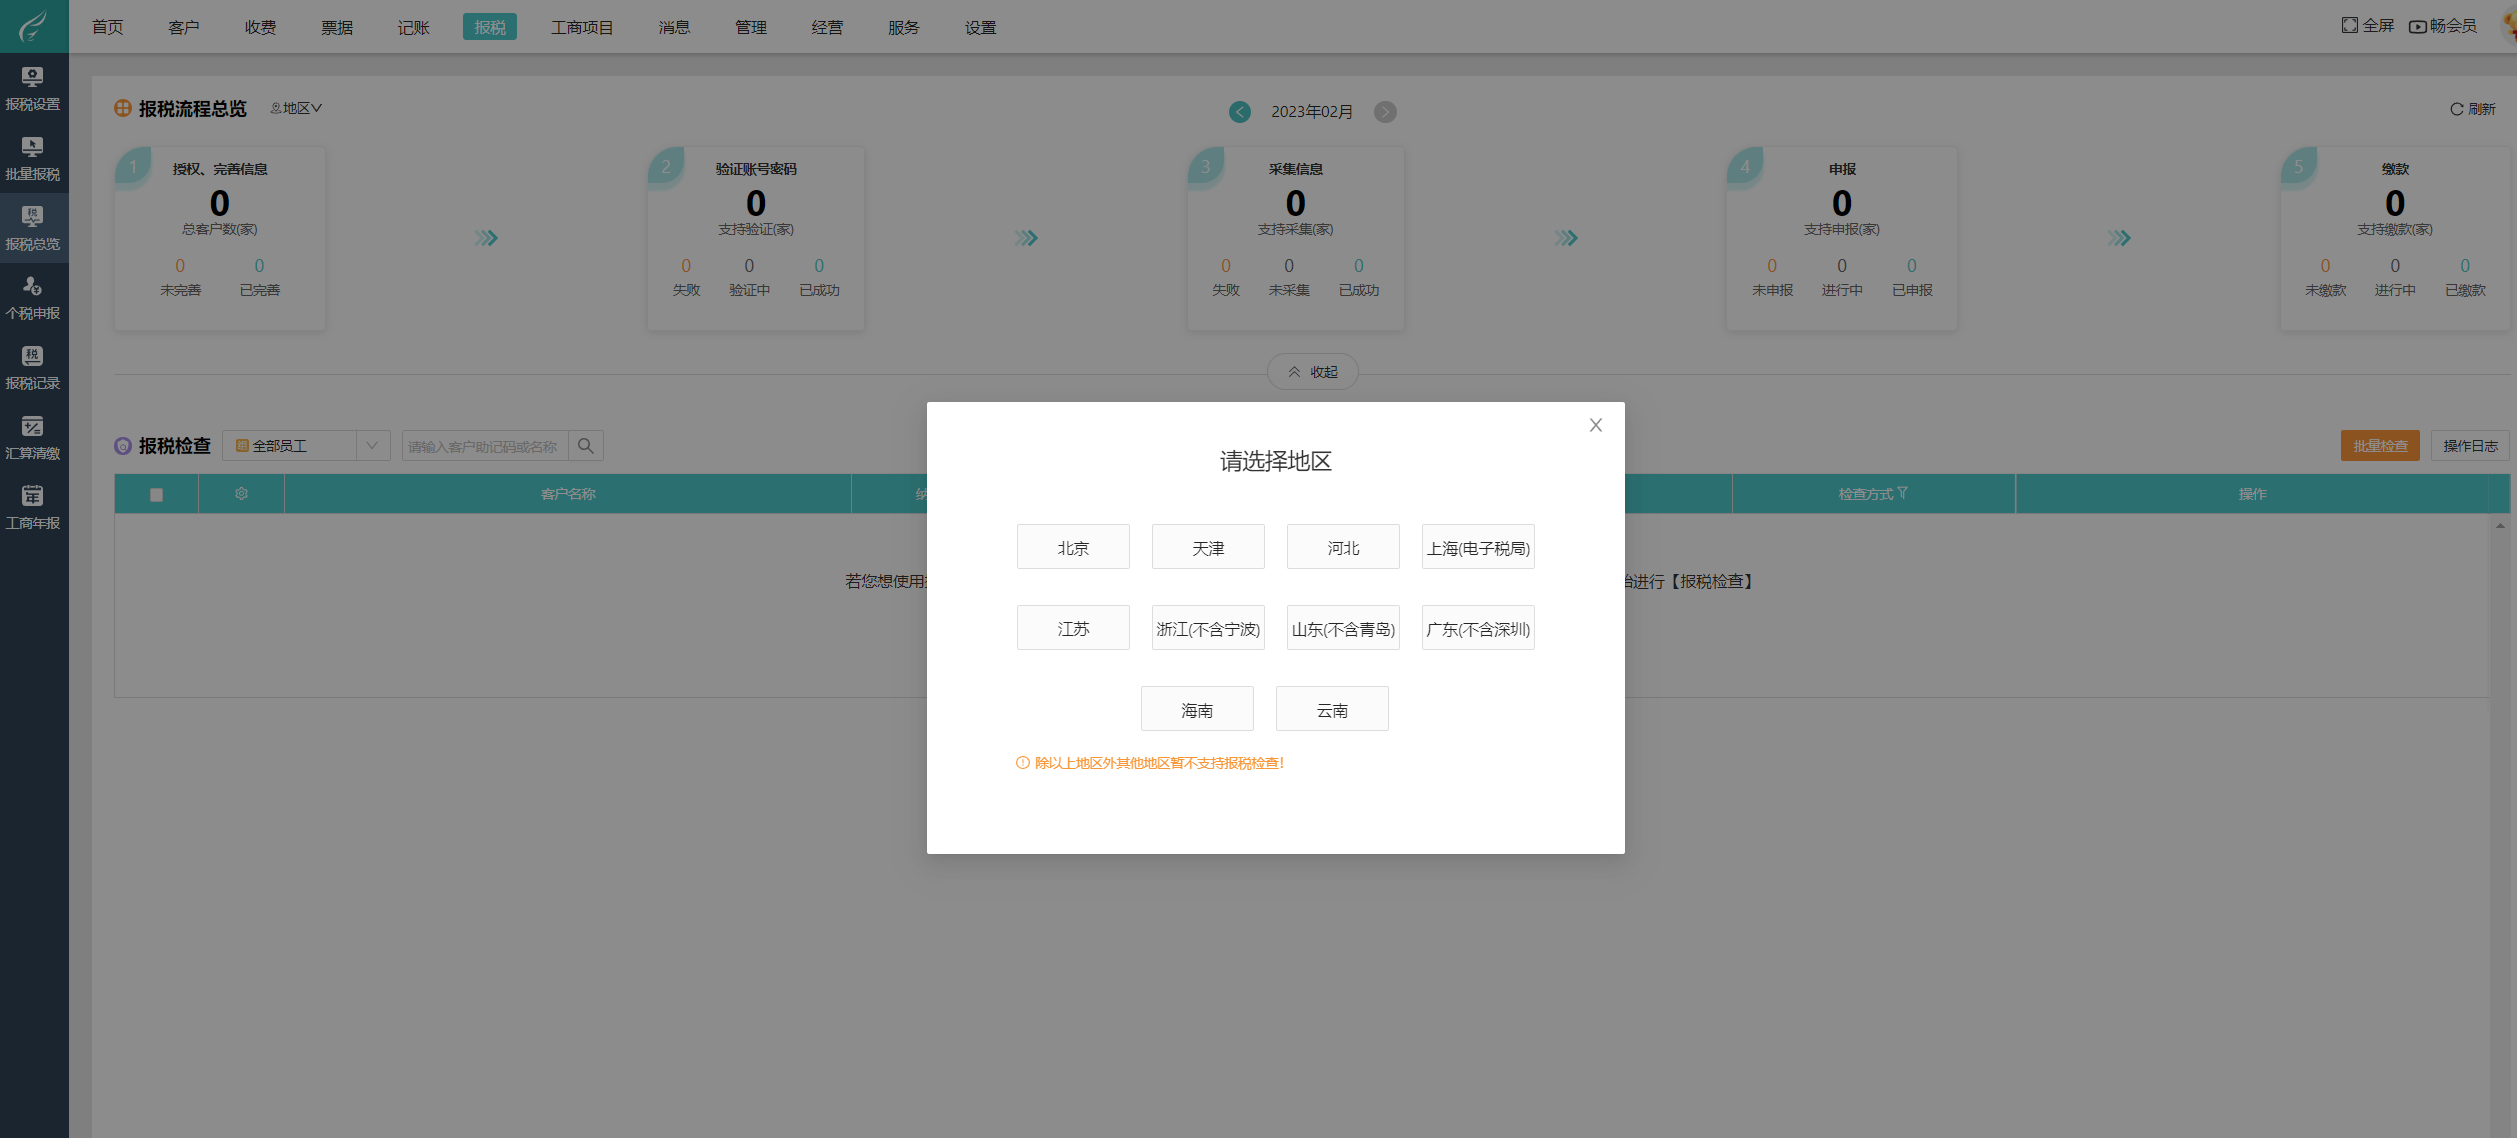2517x1138 pixels.
Task: Toggle the checkbox in table header
Action: click(x=156, y=493)
